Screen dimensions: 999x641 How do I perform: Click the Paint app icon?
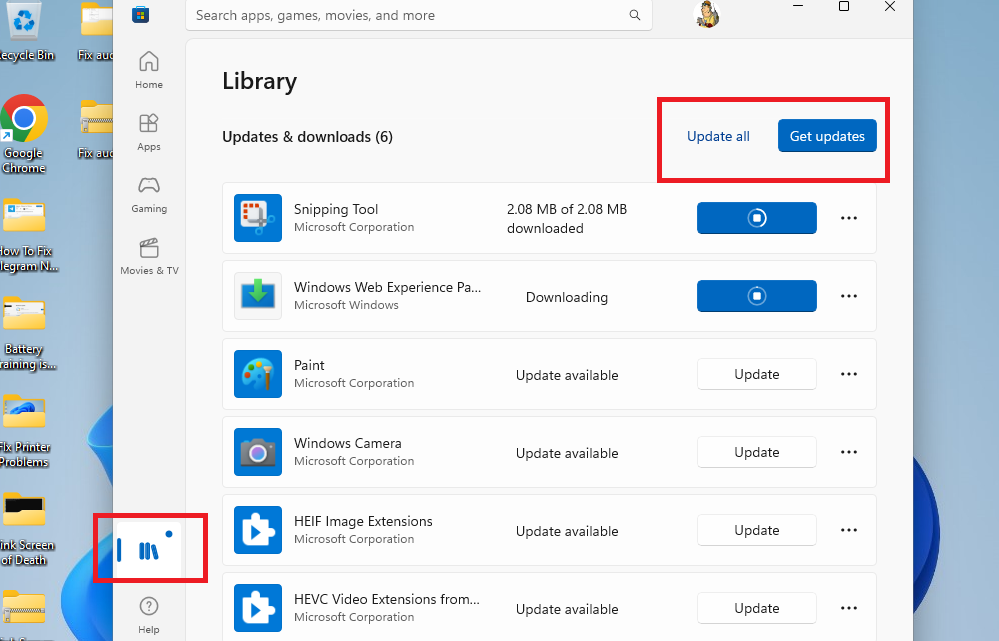point(257,374)
